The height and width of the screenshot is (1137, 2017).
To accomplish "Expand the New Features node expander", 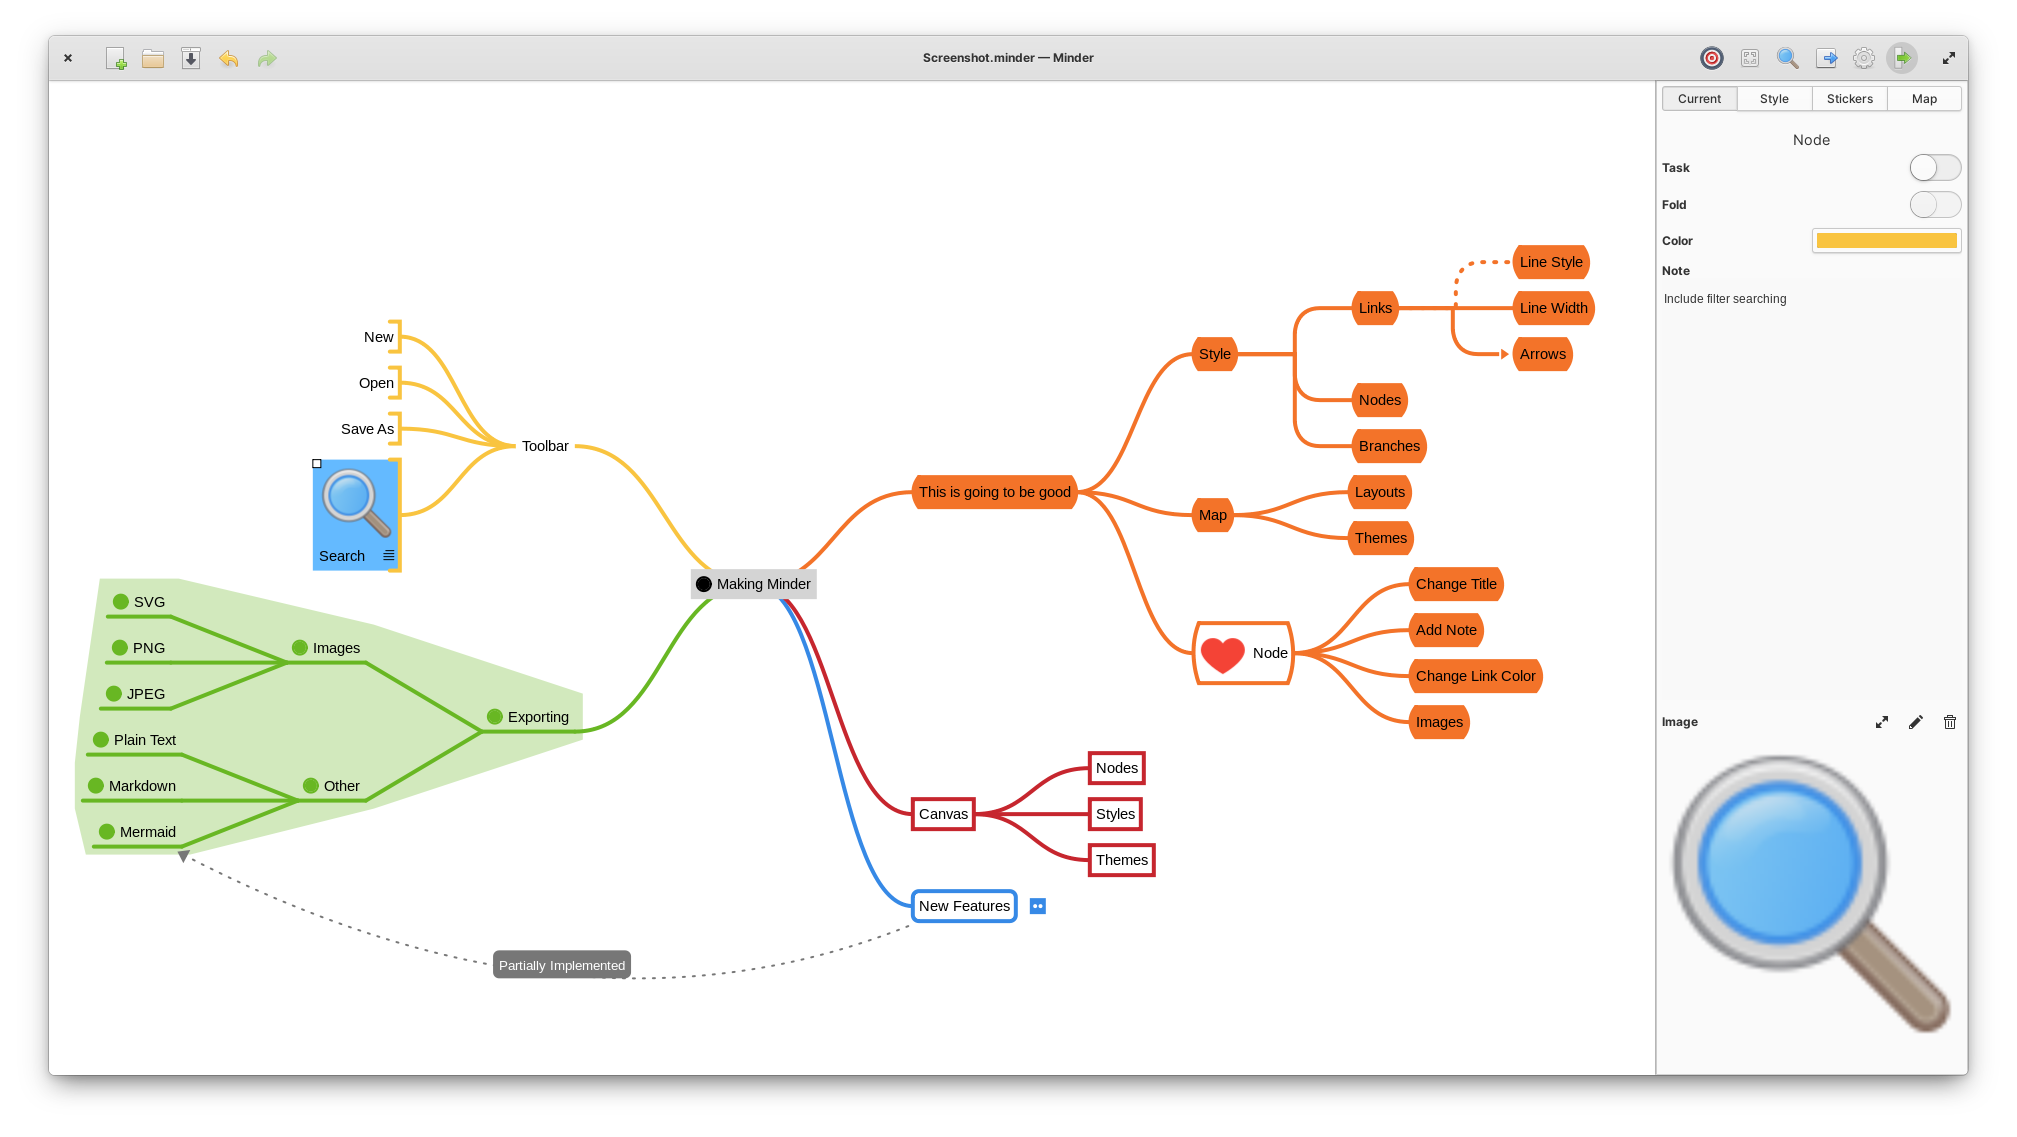I will click(1038, 904).
